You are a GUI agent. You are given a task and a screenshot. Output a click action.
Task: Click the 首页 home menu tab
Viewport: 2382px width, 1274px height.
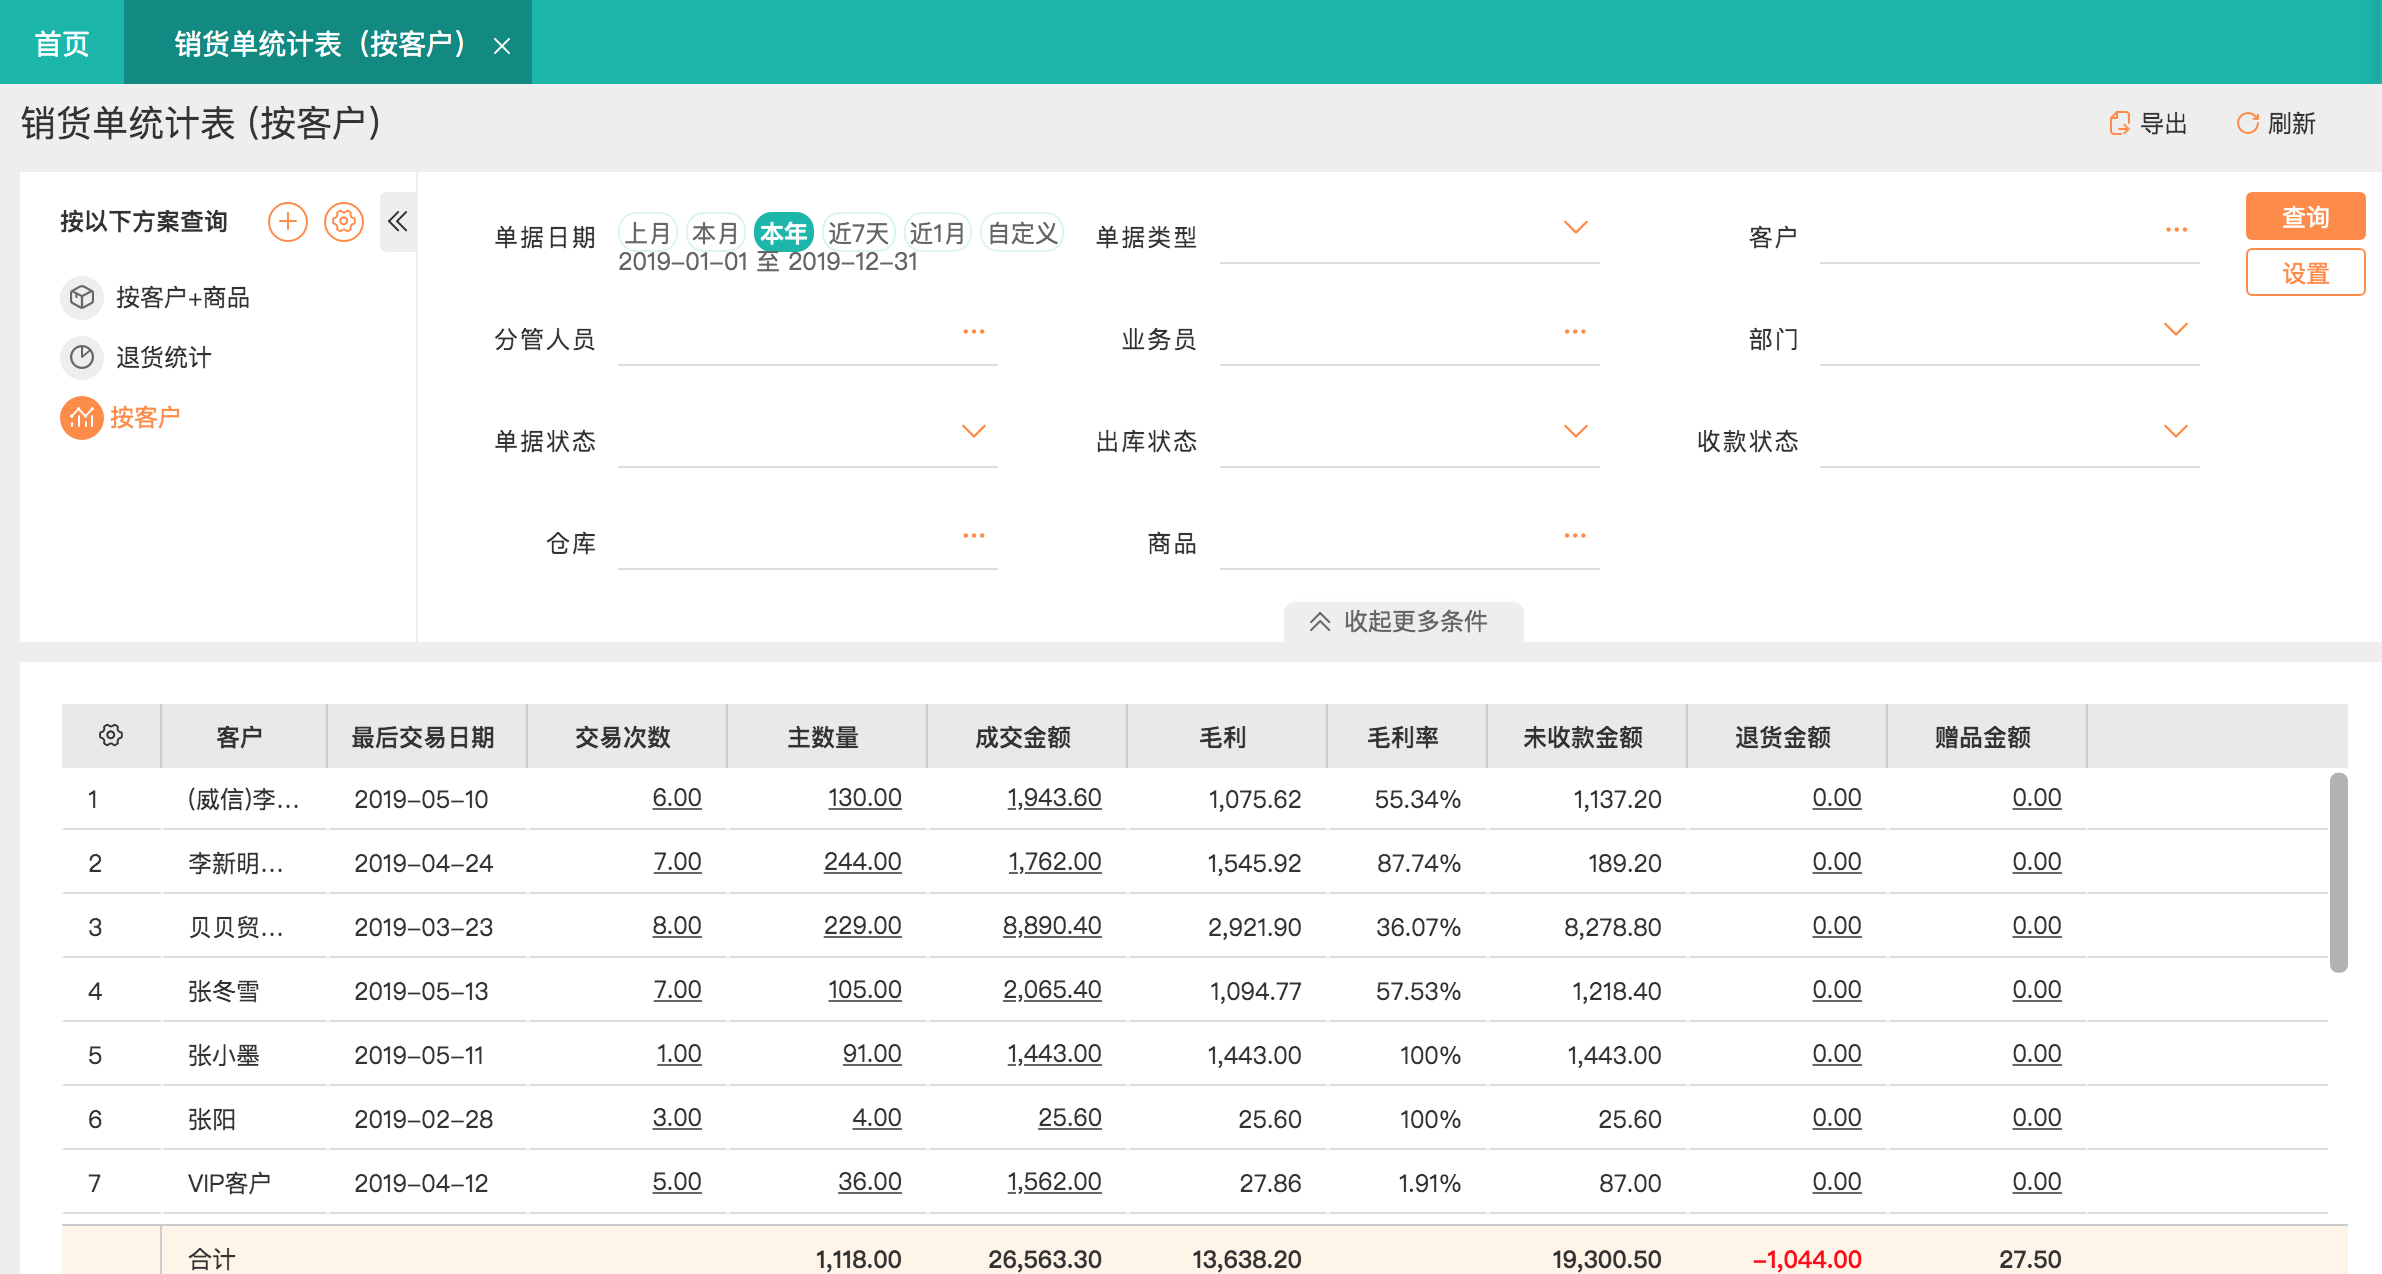(x=61, y=43)
